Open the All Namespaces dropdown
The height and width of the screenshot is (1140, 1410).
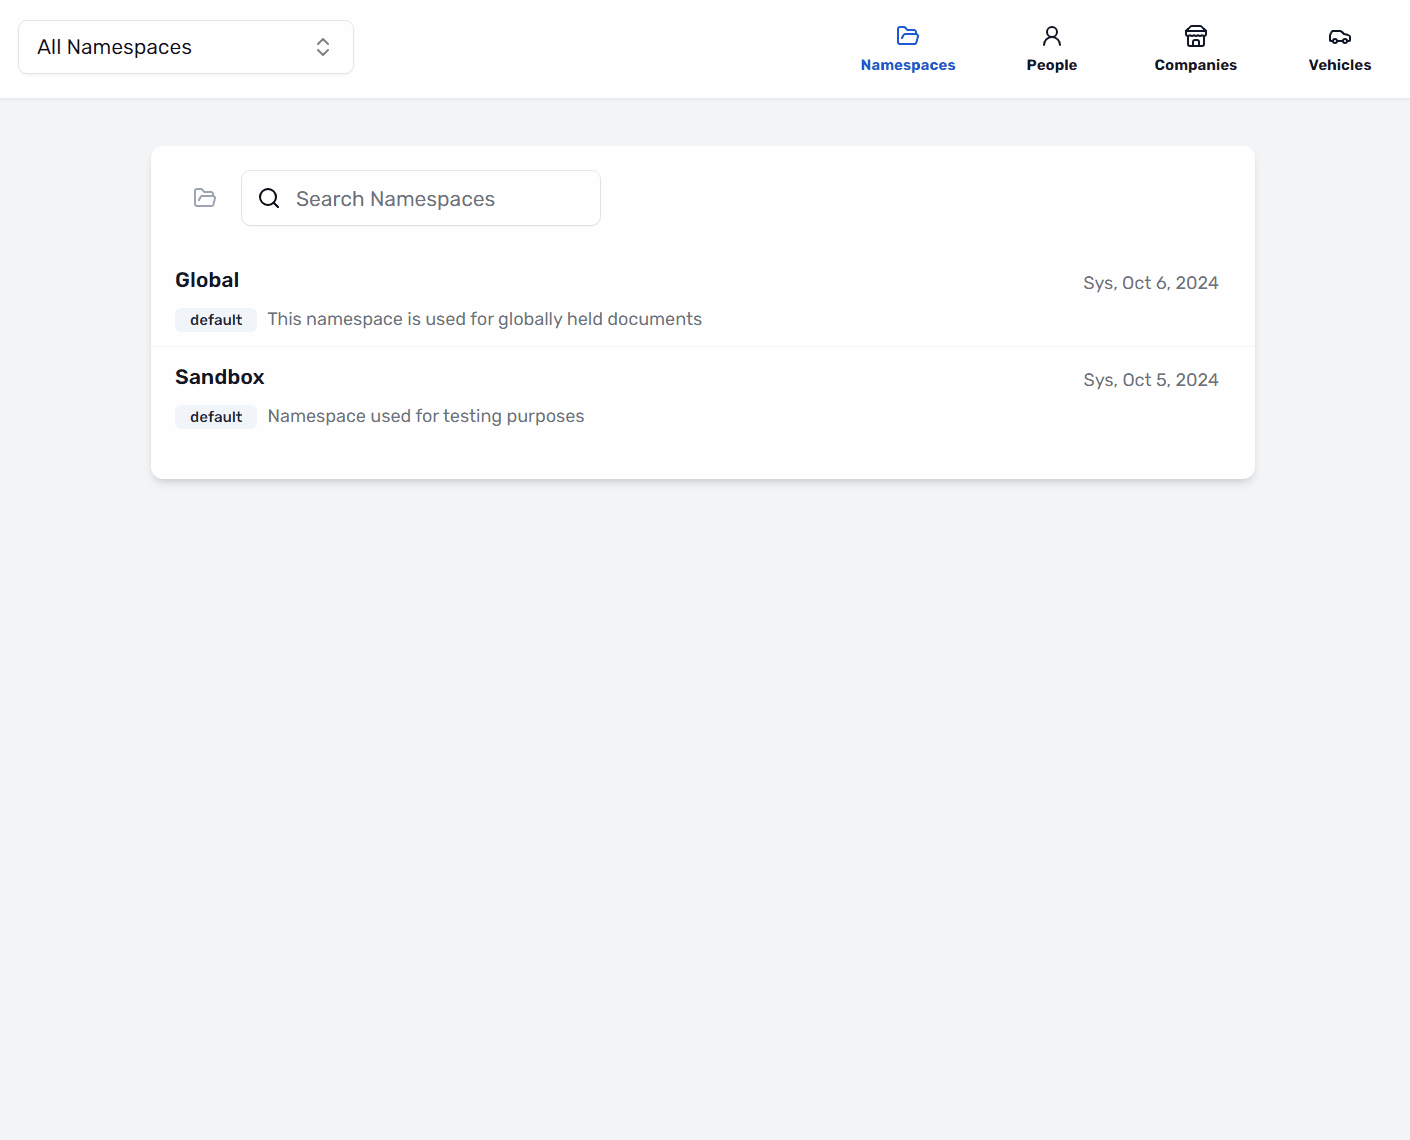tap(185, 47)
